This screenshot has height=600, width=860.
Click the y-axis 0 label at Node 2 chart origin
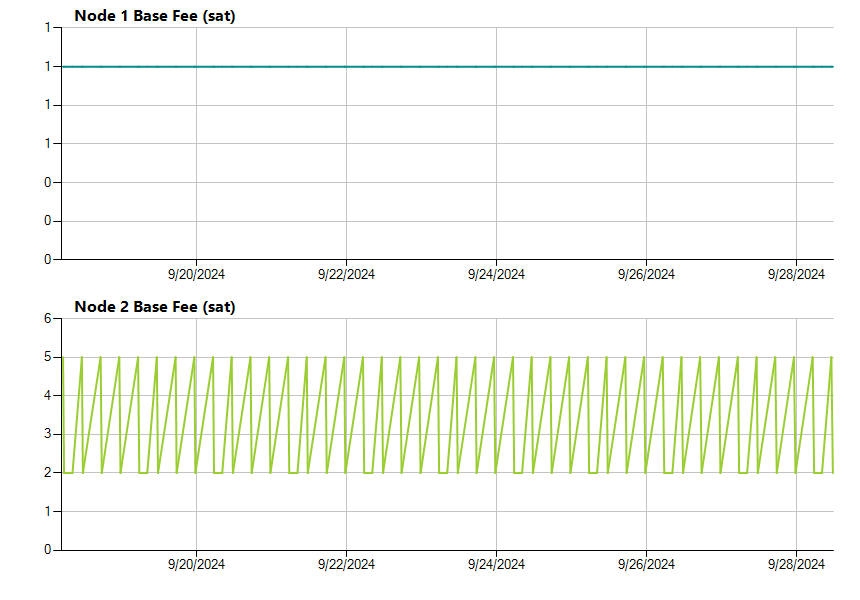coord(46,550)
